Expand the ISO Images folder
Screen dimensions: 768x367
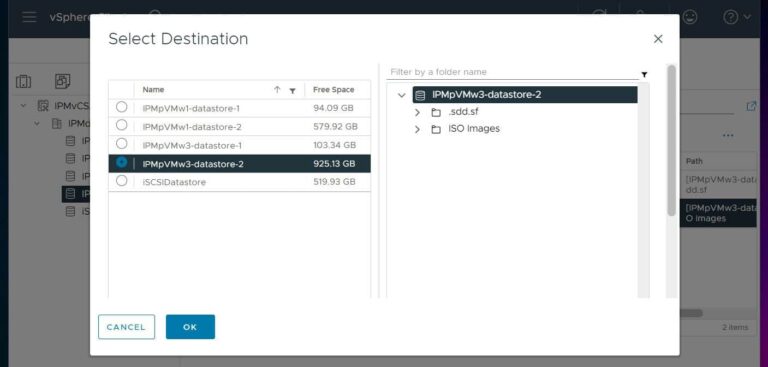417,129
